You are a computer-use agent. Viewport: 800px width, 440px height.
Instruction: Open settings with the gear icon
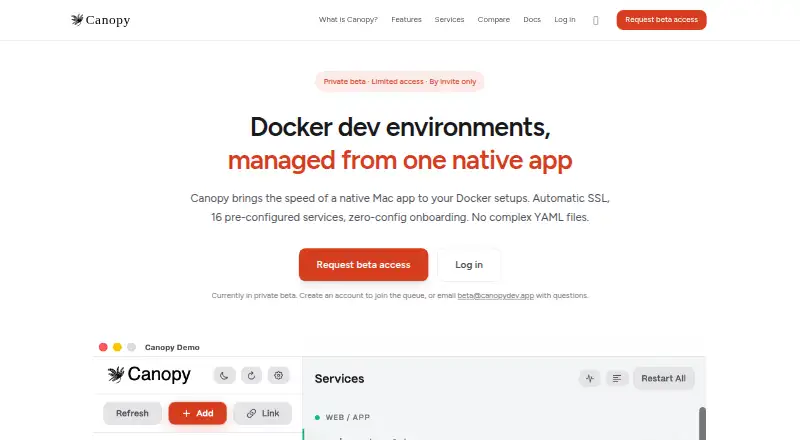(x=278, y=376)
